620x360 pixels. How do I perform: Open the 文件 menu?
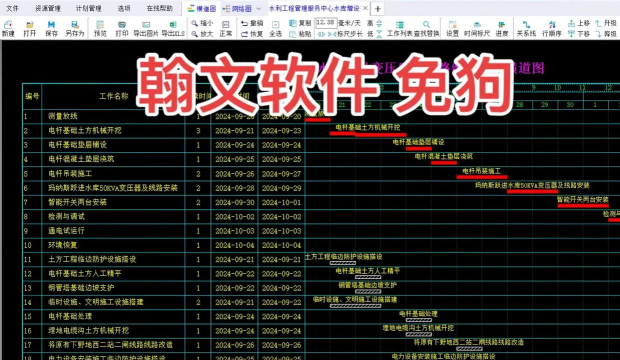pyautogui.click(x=12, y=8)
